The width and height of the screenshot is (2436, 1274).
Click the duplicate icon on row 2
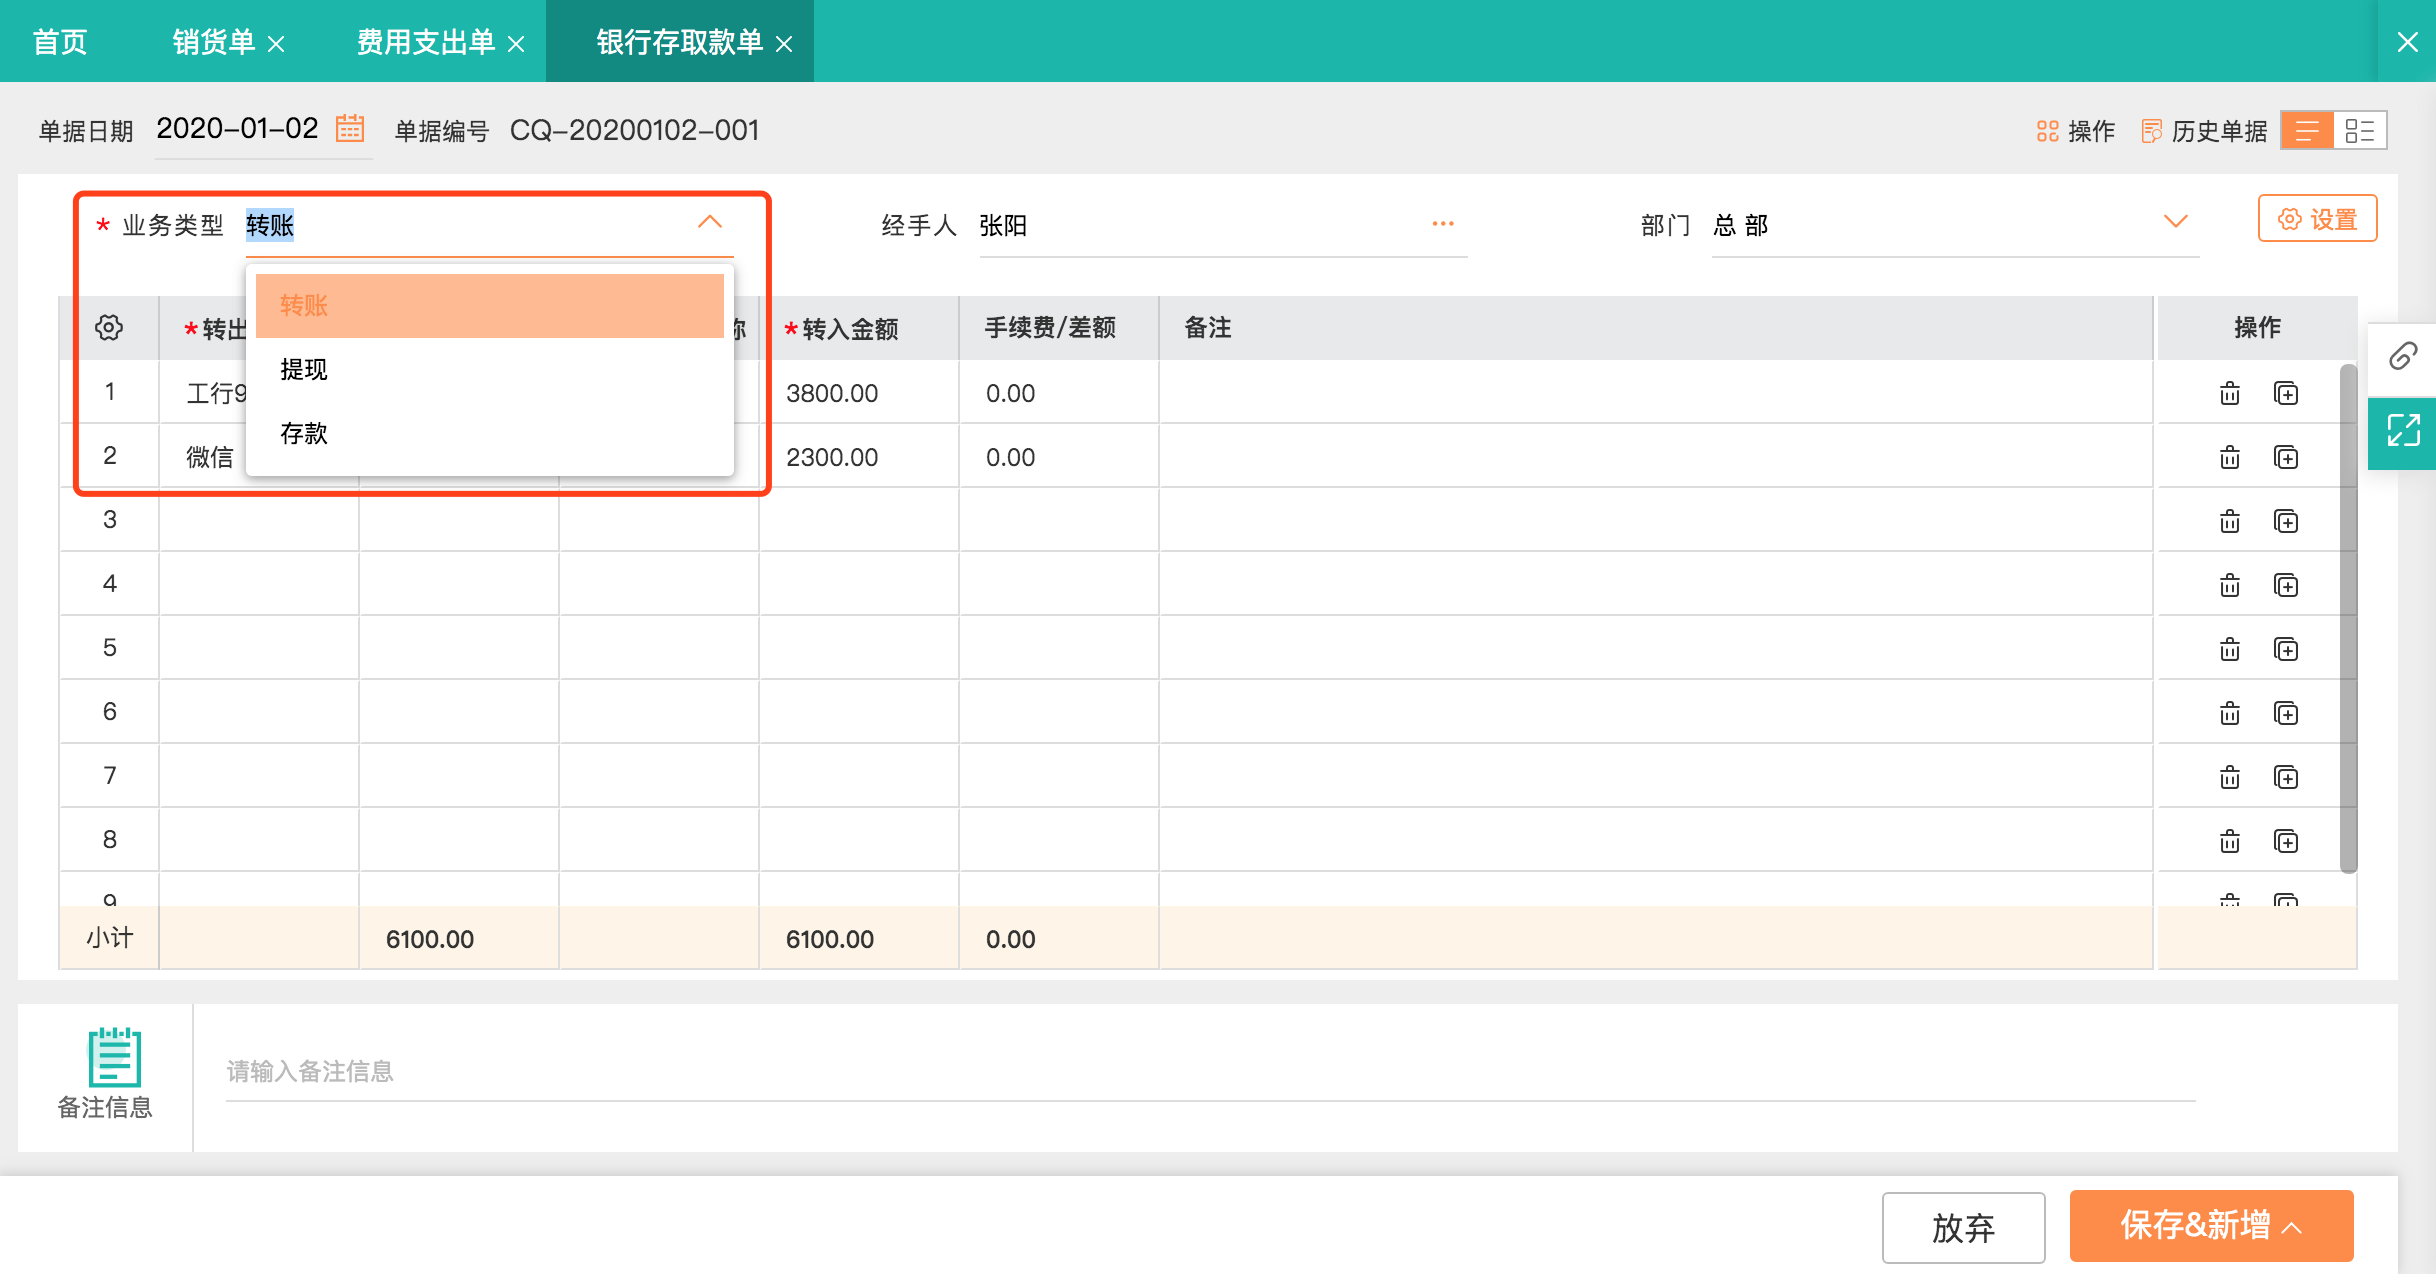pos(2286,456)
